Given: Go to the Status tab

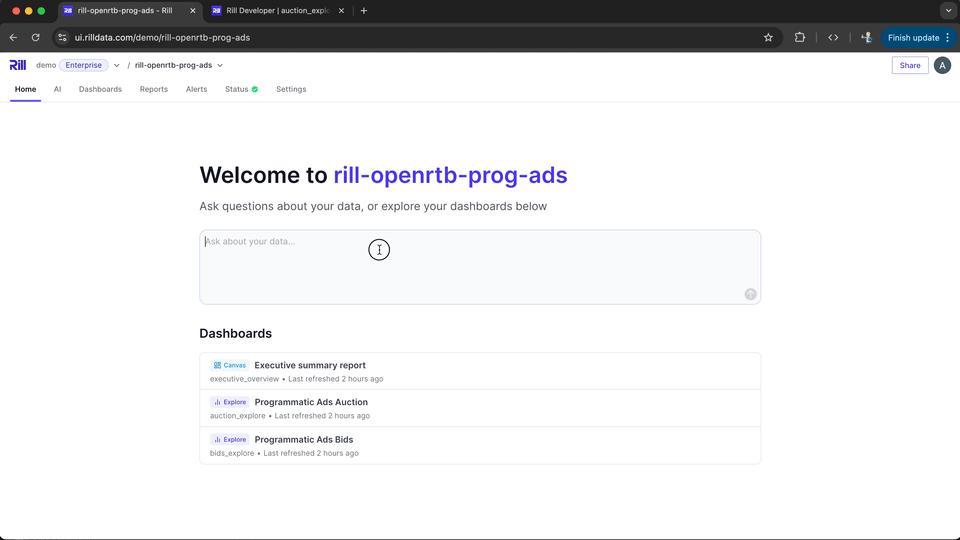Looking at the screenshot, I should click(x=237, y=89).
